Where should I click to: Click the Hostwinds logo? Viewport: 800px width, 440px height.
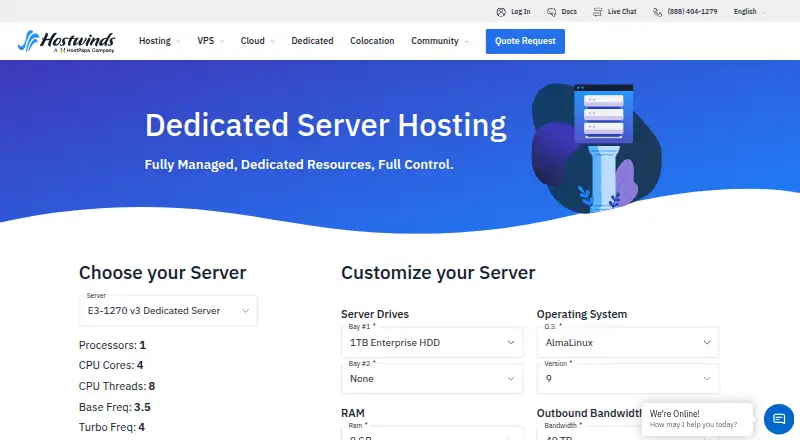pyautogui.click(x=66, y=41)
